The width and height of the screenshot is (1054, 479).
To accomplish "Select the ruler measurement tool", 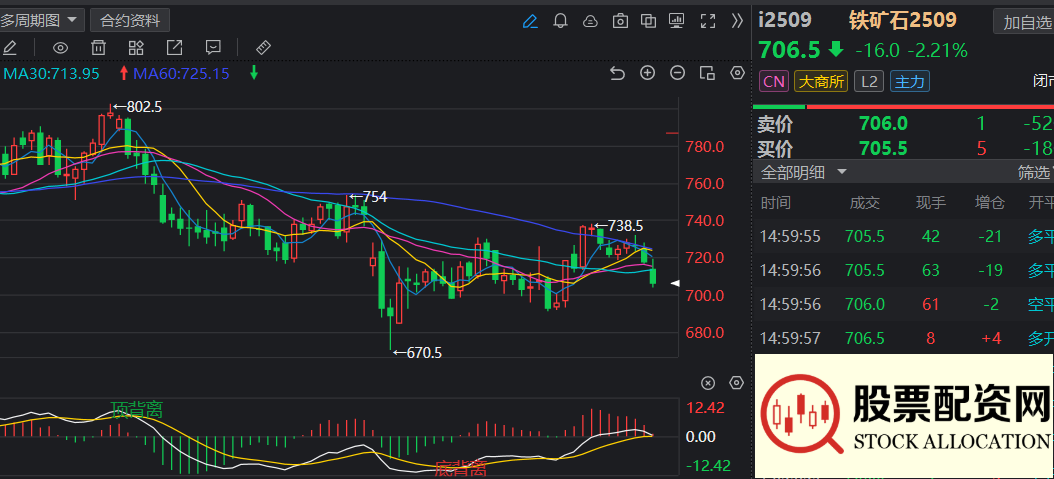I will 264,47.
